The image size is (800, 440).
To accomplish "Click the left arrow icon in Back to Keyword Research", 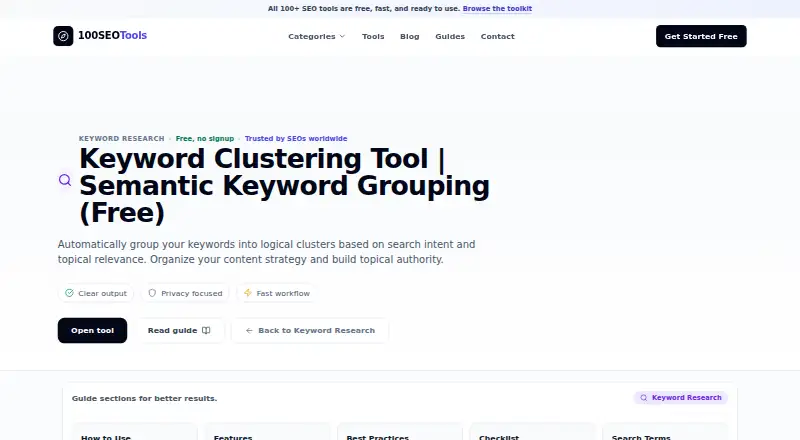I will pyautogui.click(x=249, y=330).
